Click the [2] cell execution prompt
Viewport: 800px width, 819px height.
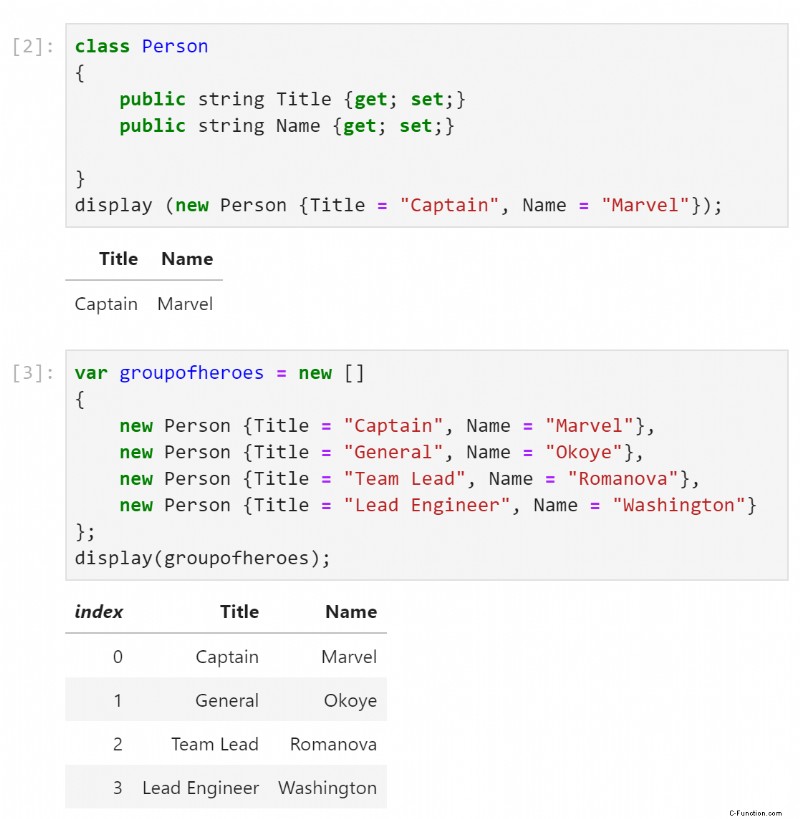click(33, 46)
